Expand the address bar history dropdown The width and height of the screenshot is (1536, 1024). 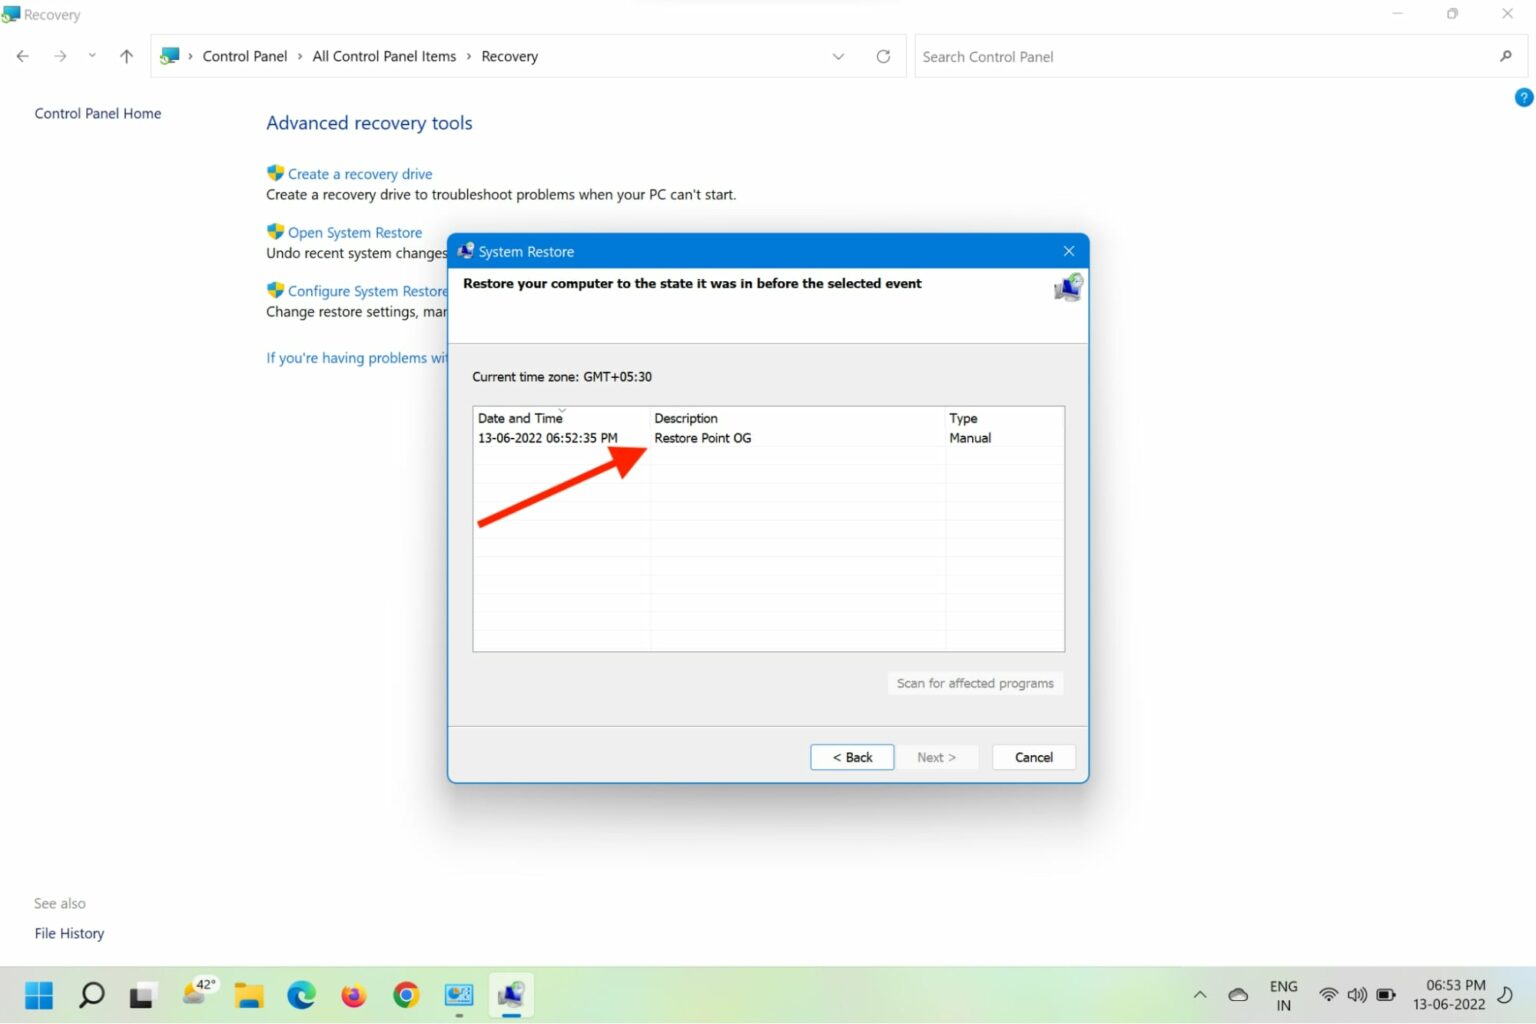pos(838,56)
